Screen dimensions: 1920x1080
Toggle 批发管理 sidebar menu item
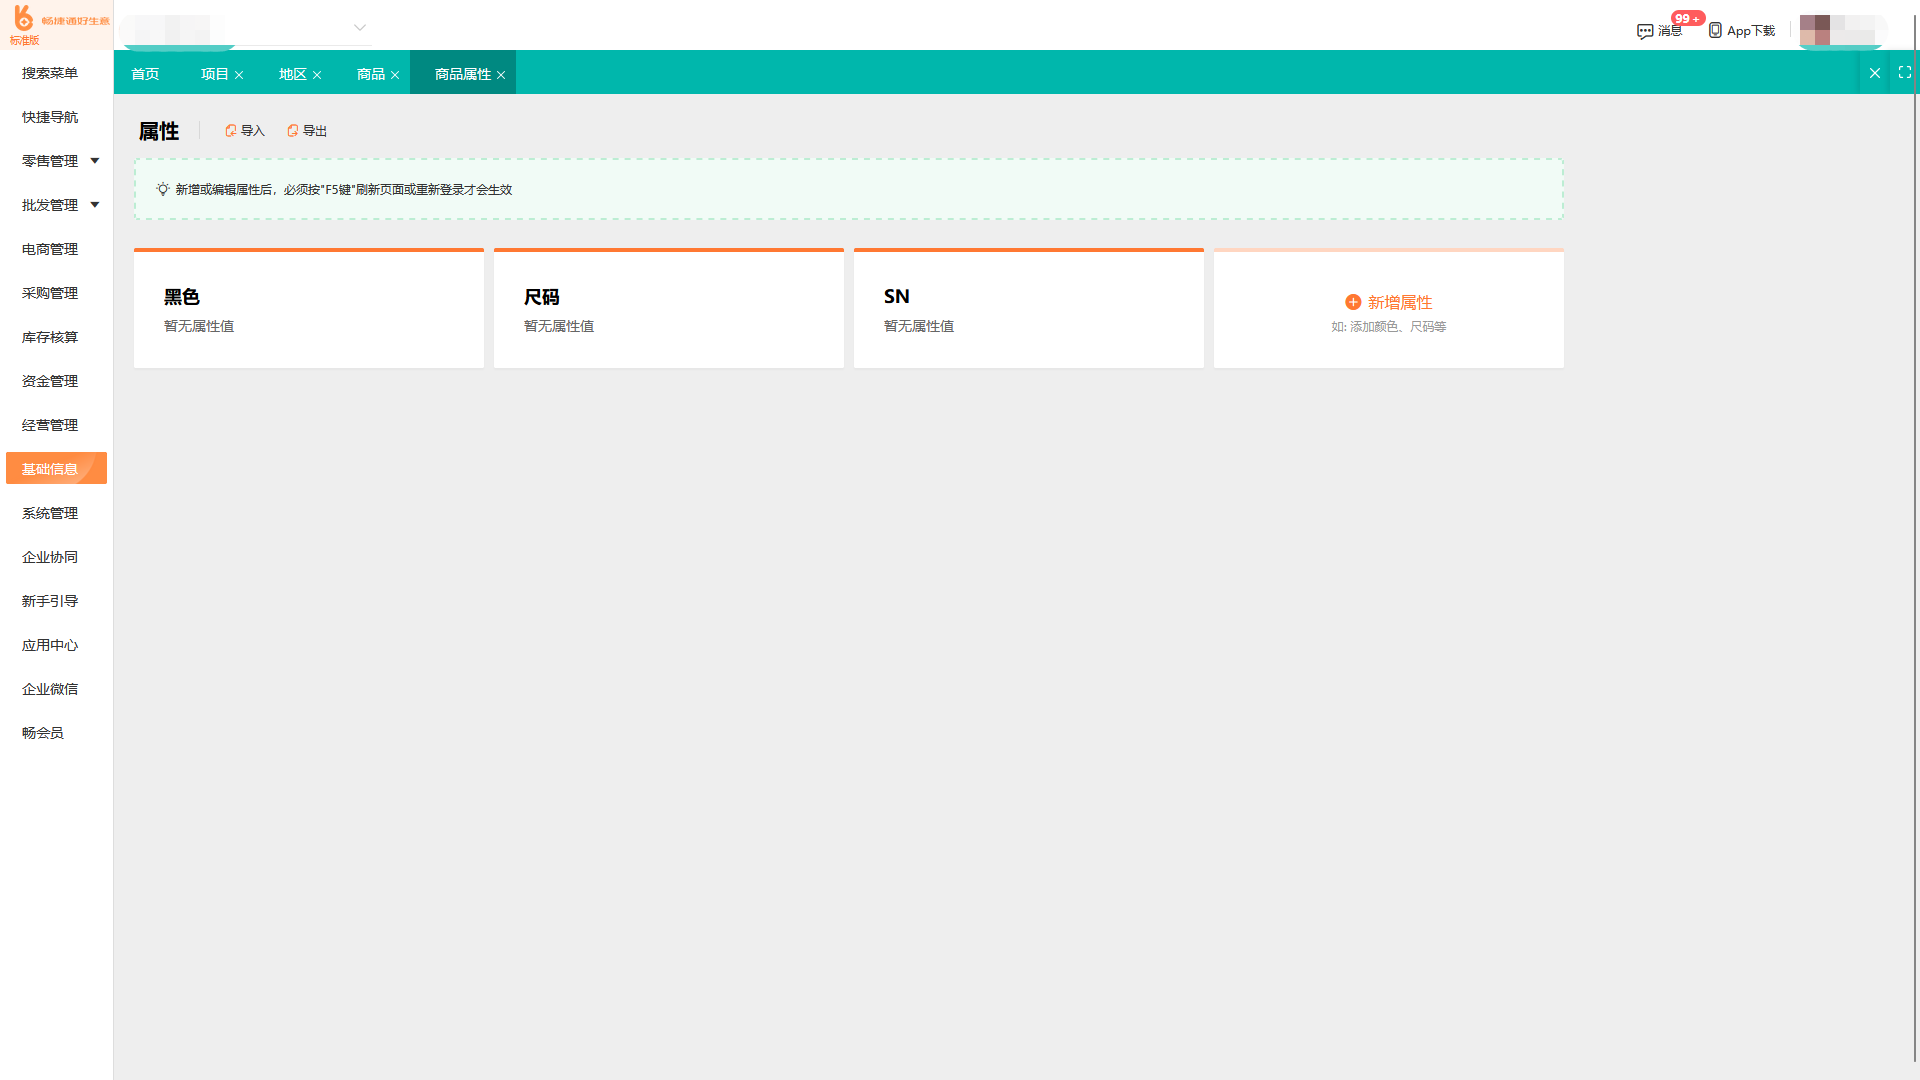(x=94, y=204)
